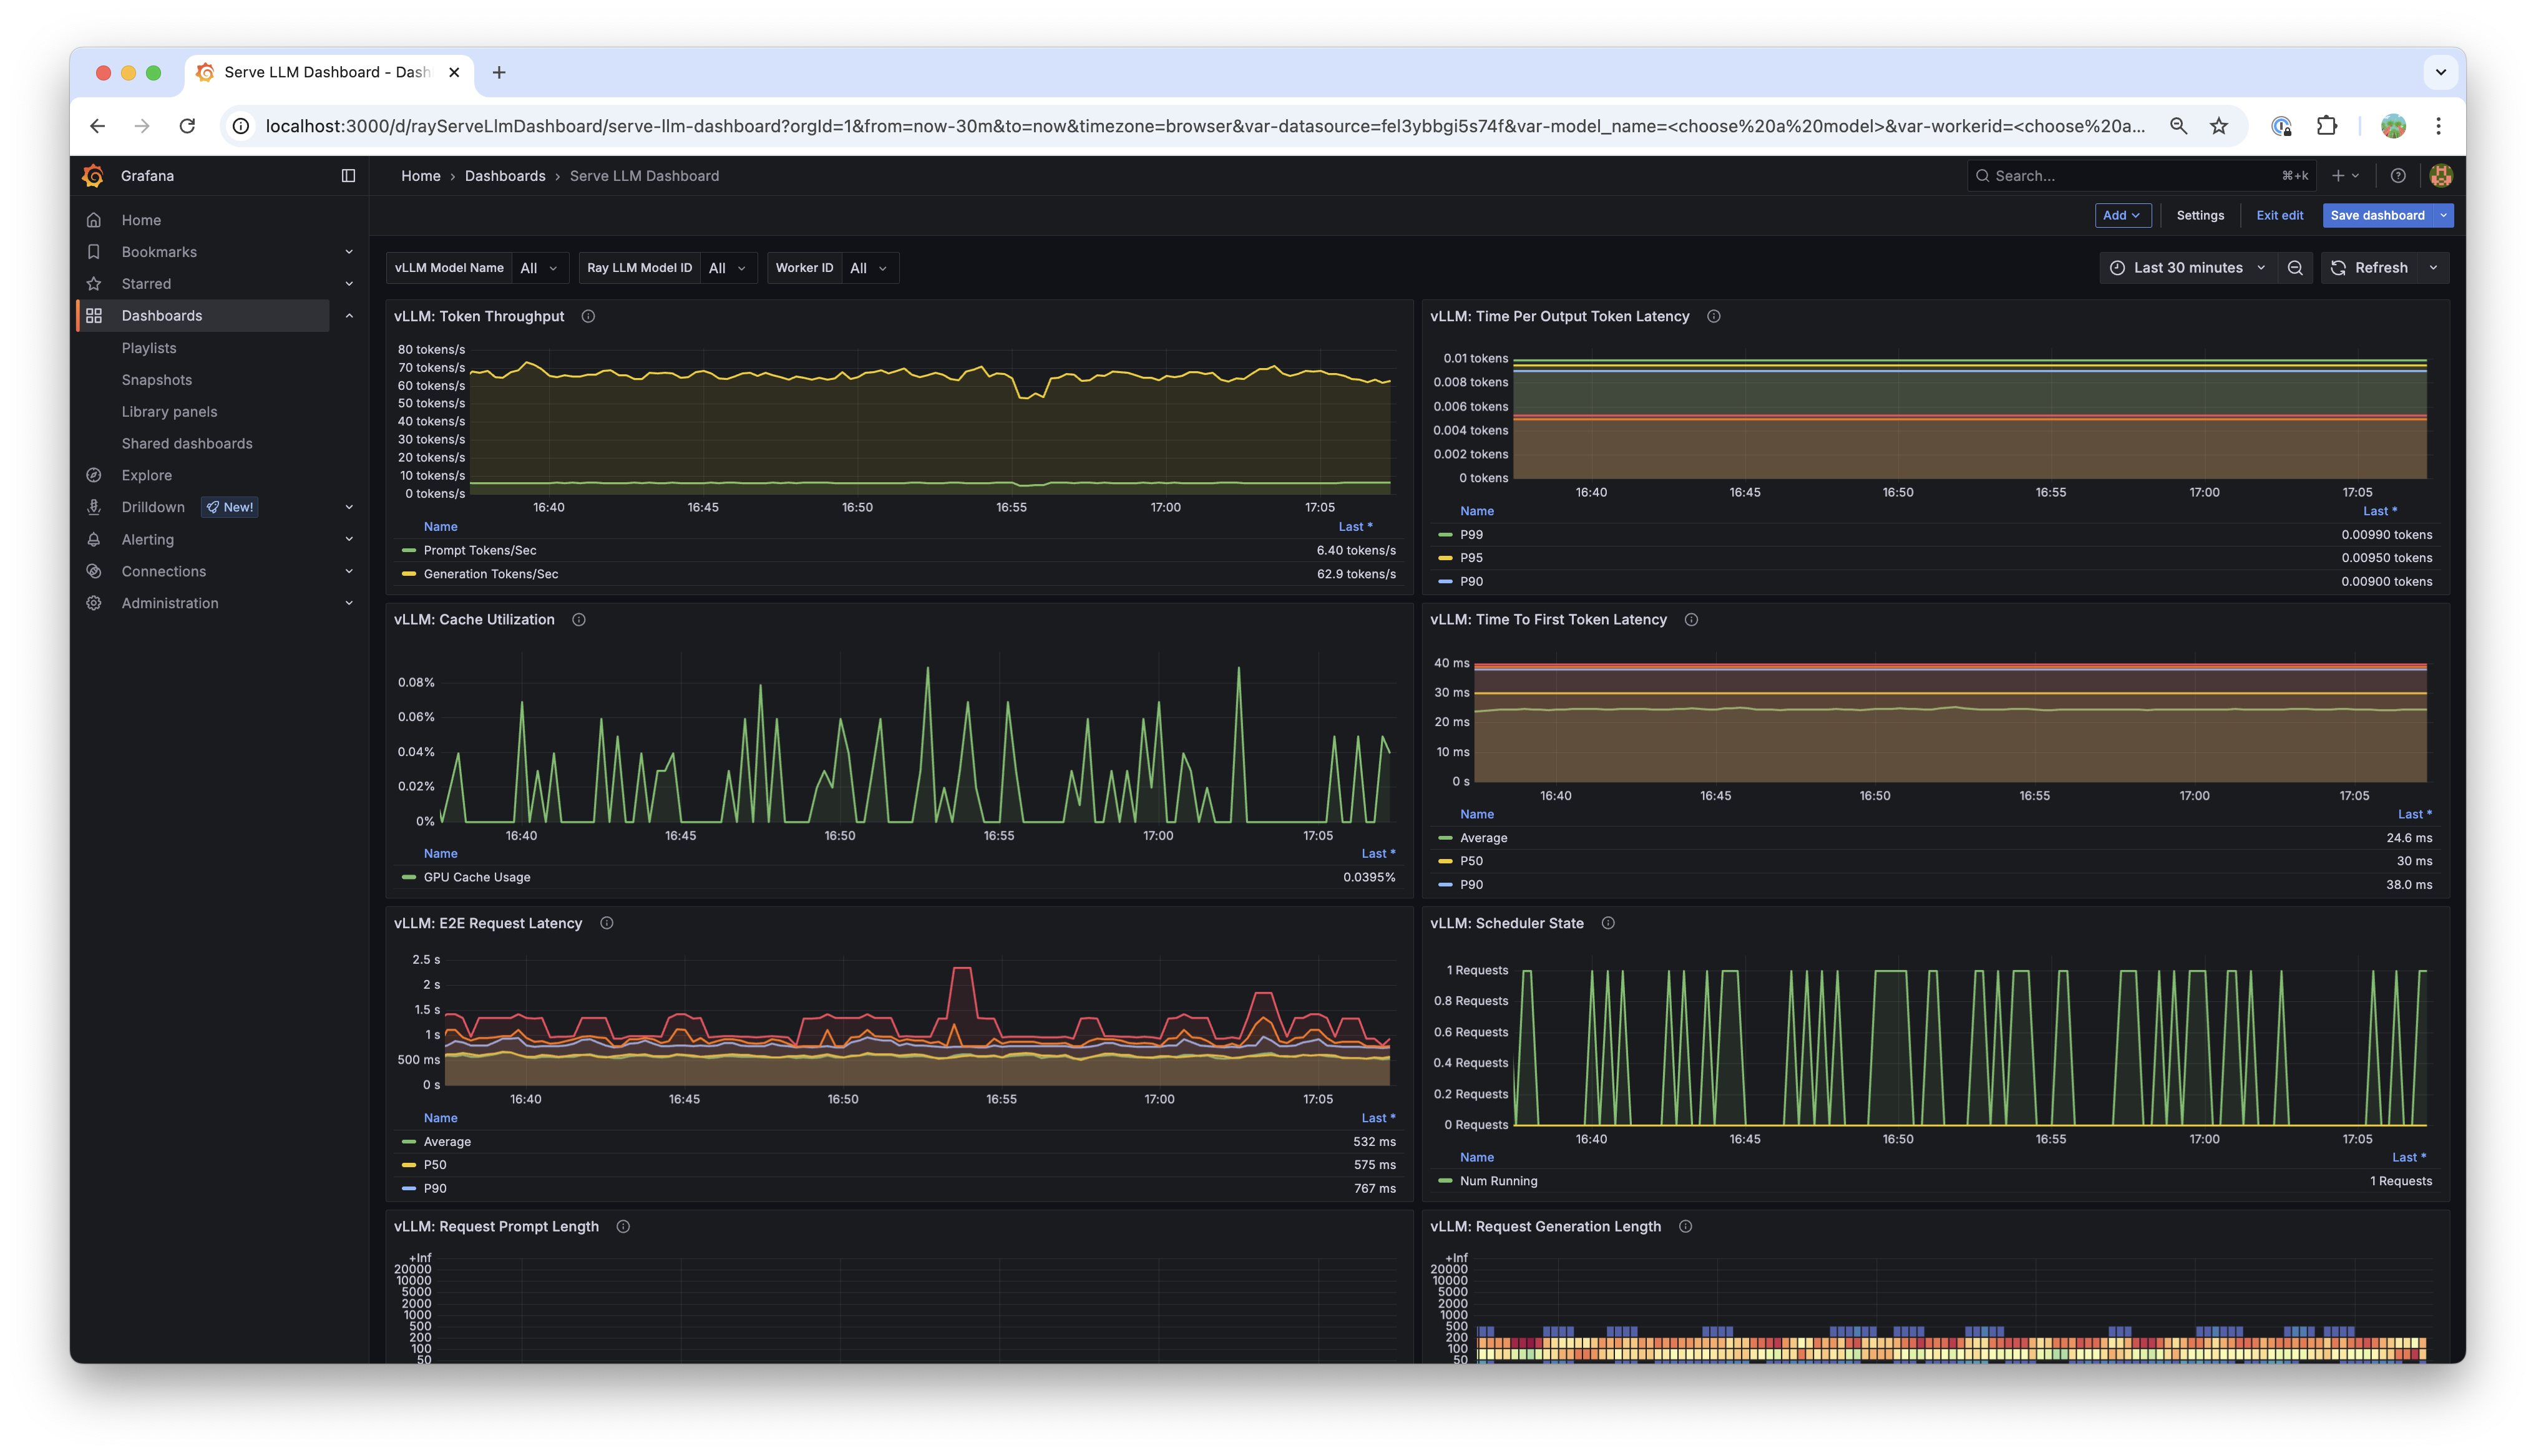Click the Save dashboard button
Image resolution: width=2536 pixels, height=1456 pixels.
point(2376,215)
